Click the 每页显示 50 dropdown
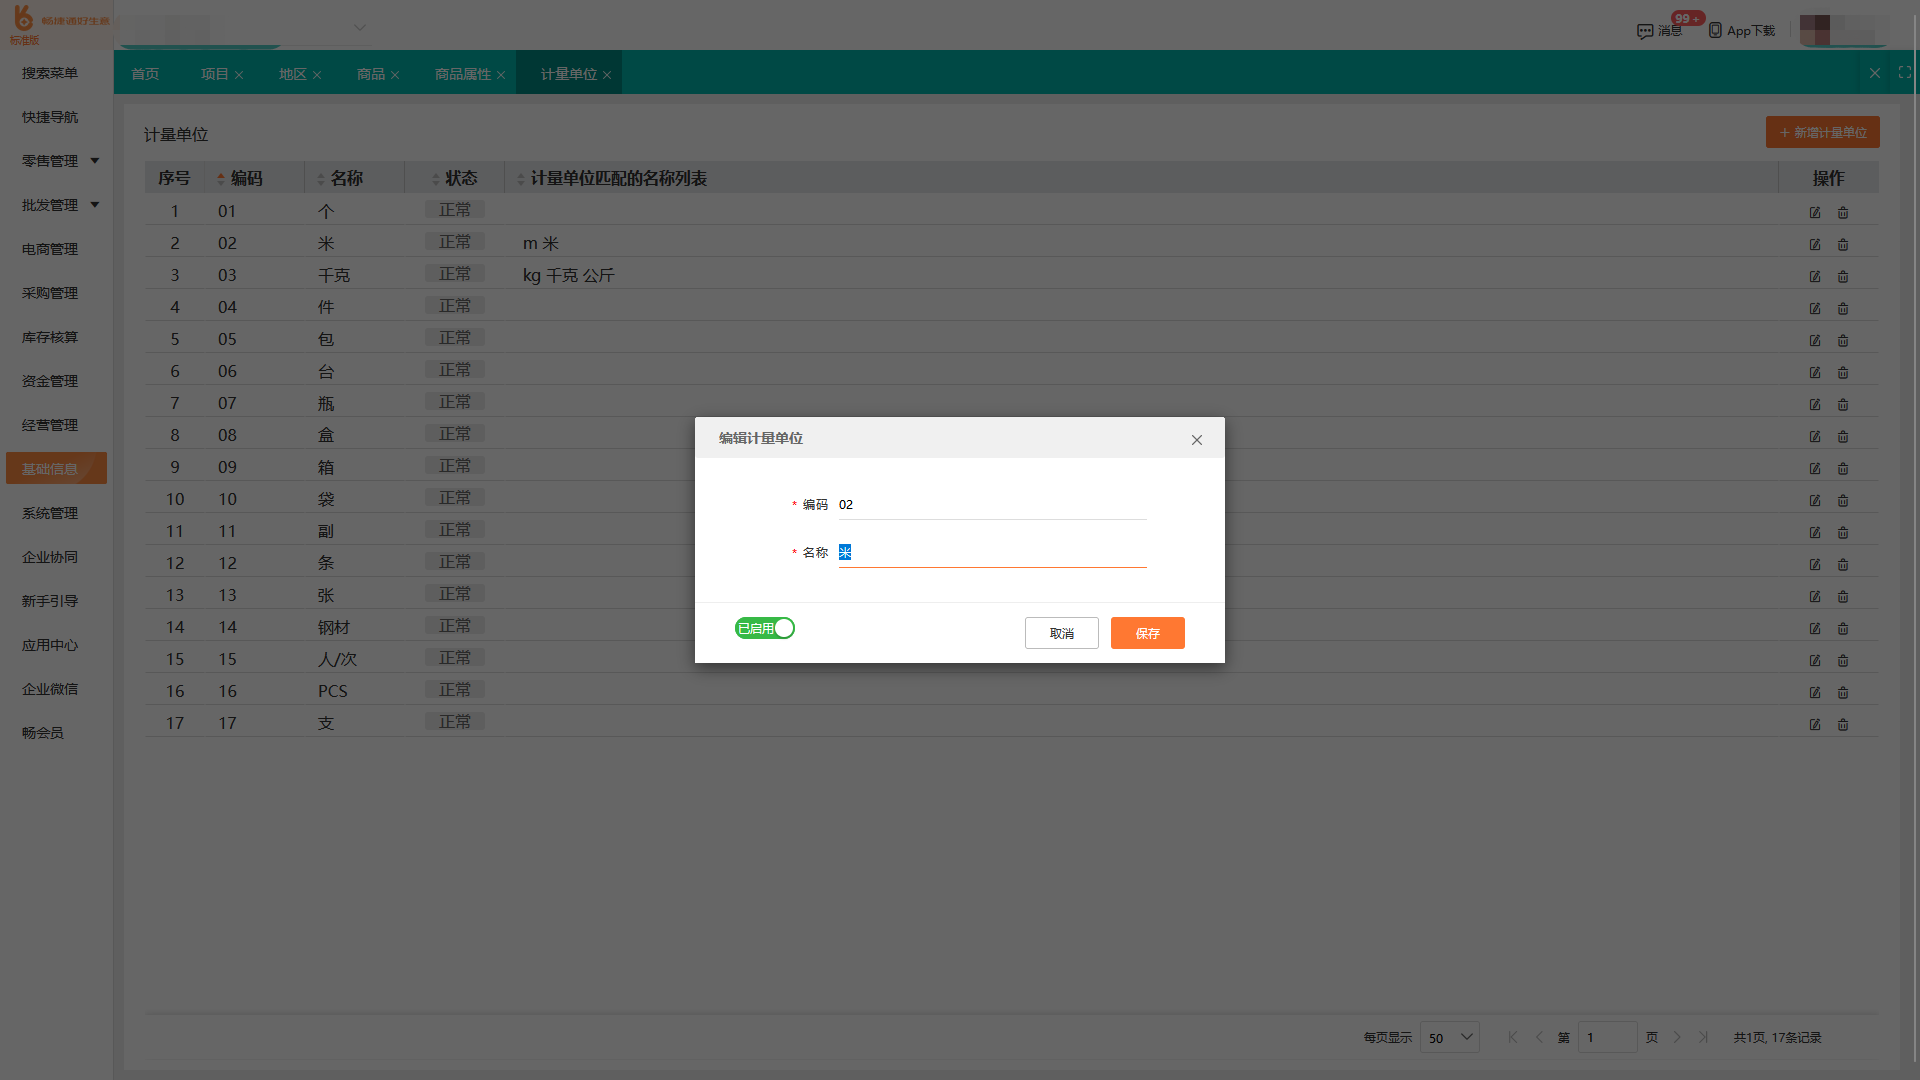The height and width of the screenshot is (1080, 1920). pyautogui.click(x=1449, y=1038)
